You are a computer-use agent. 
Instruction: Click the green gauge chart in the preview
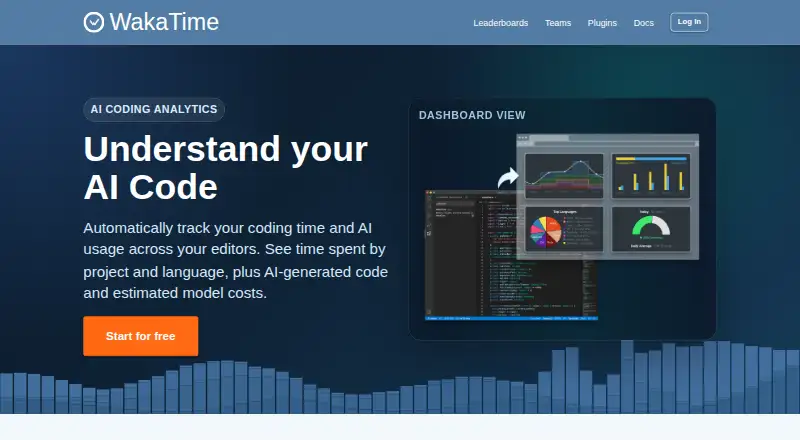coord(651,226)
